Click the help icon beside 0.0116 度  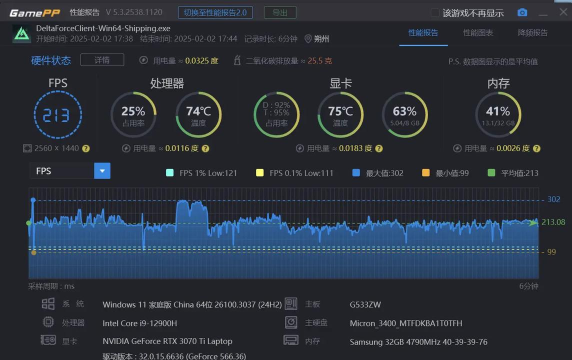[205, 148]
